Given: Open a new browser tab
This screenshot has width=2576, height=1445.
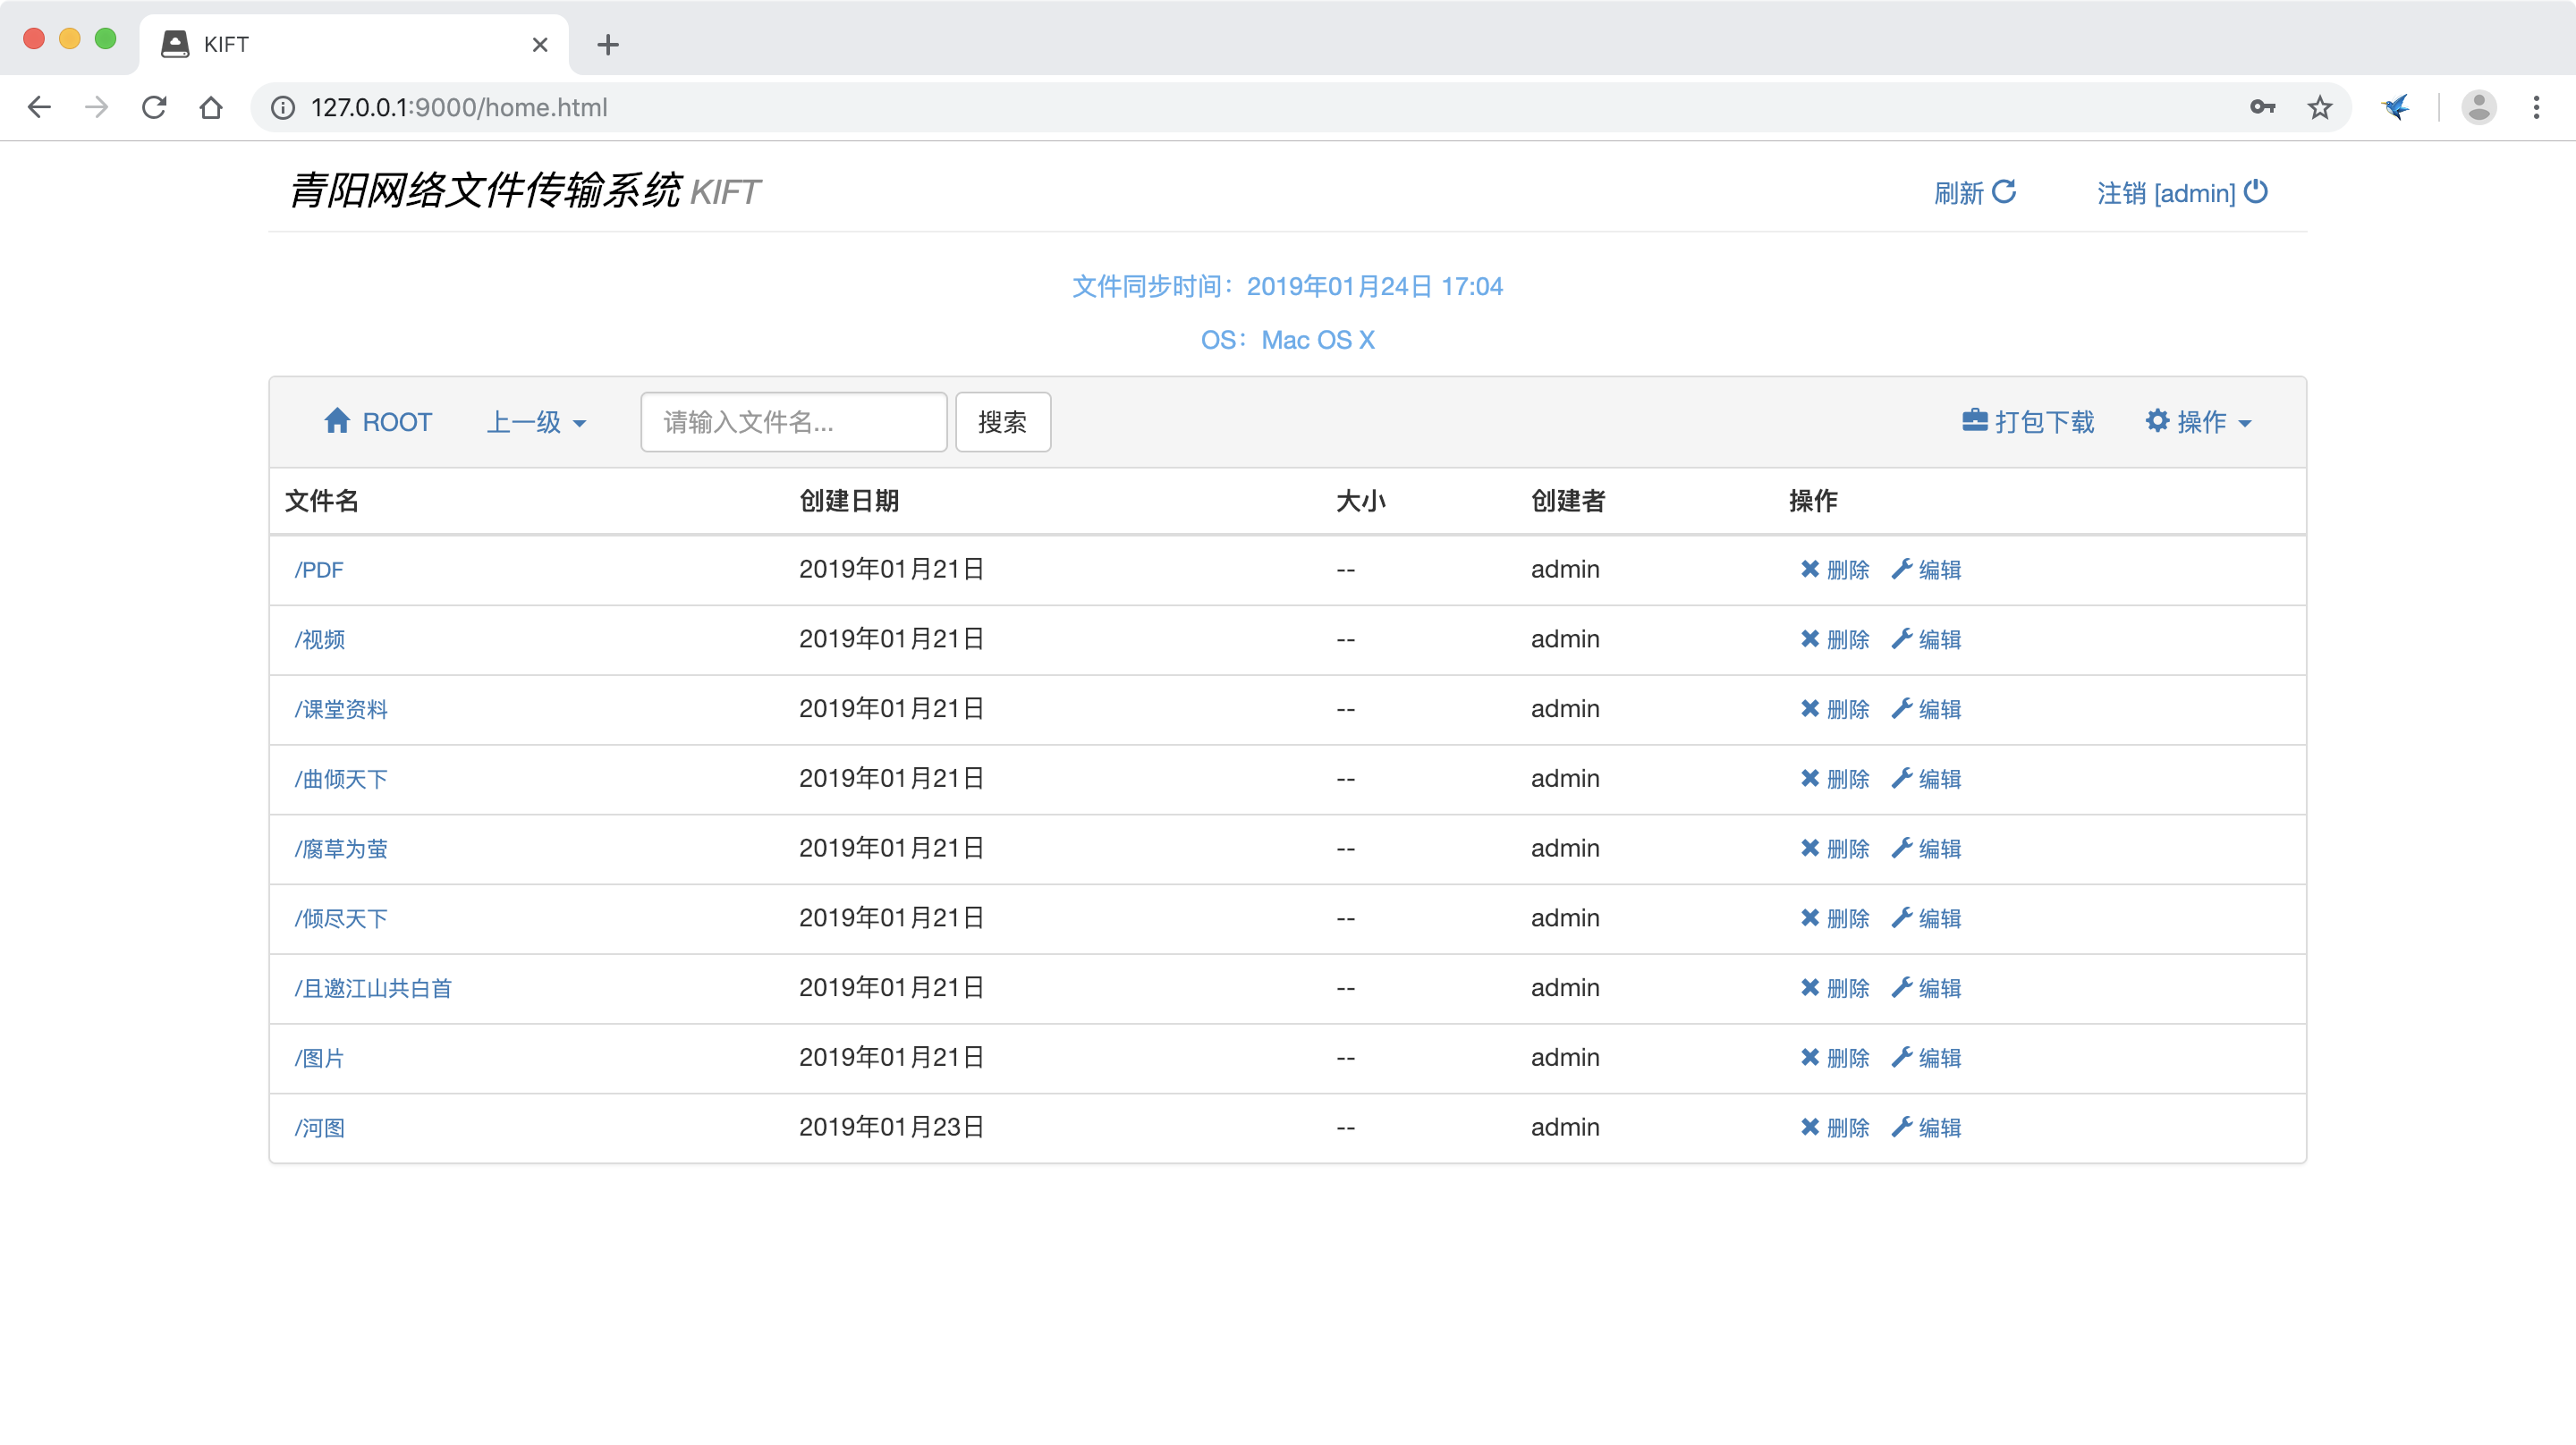Looking at the screenshot, I should [x=607, y=44].
